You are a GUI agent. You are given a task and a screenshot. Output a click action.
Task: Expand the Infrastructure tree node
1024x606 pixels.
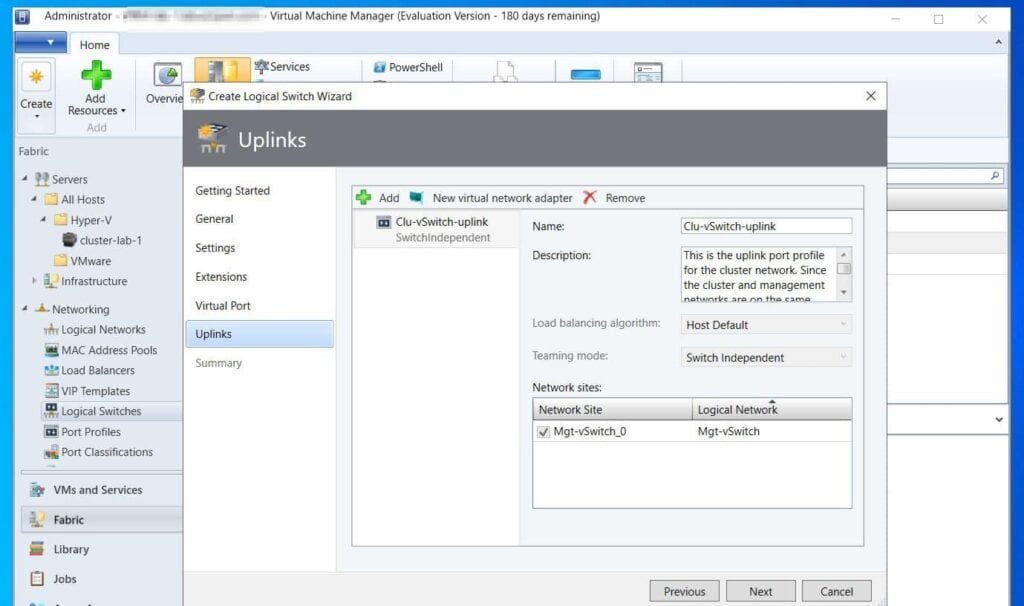coord(34,281)
